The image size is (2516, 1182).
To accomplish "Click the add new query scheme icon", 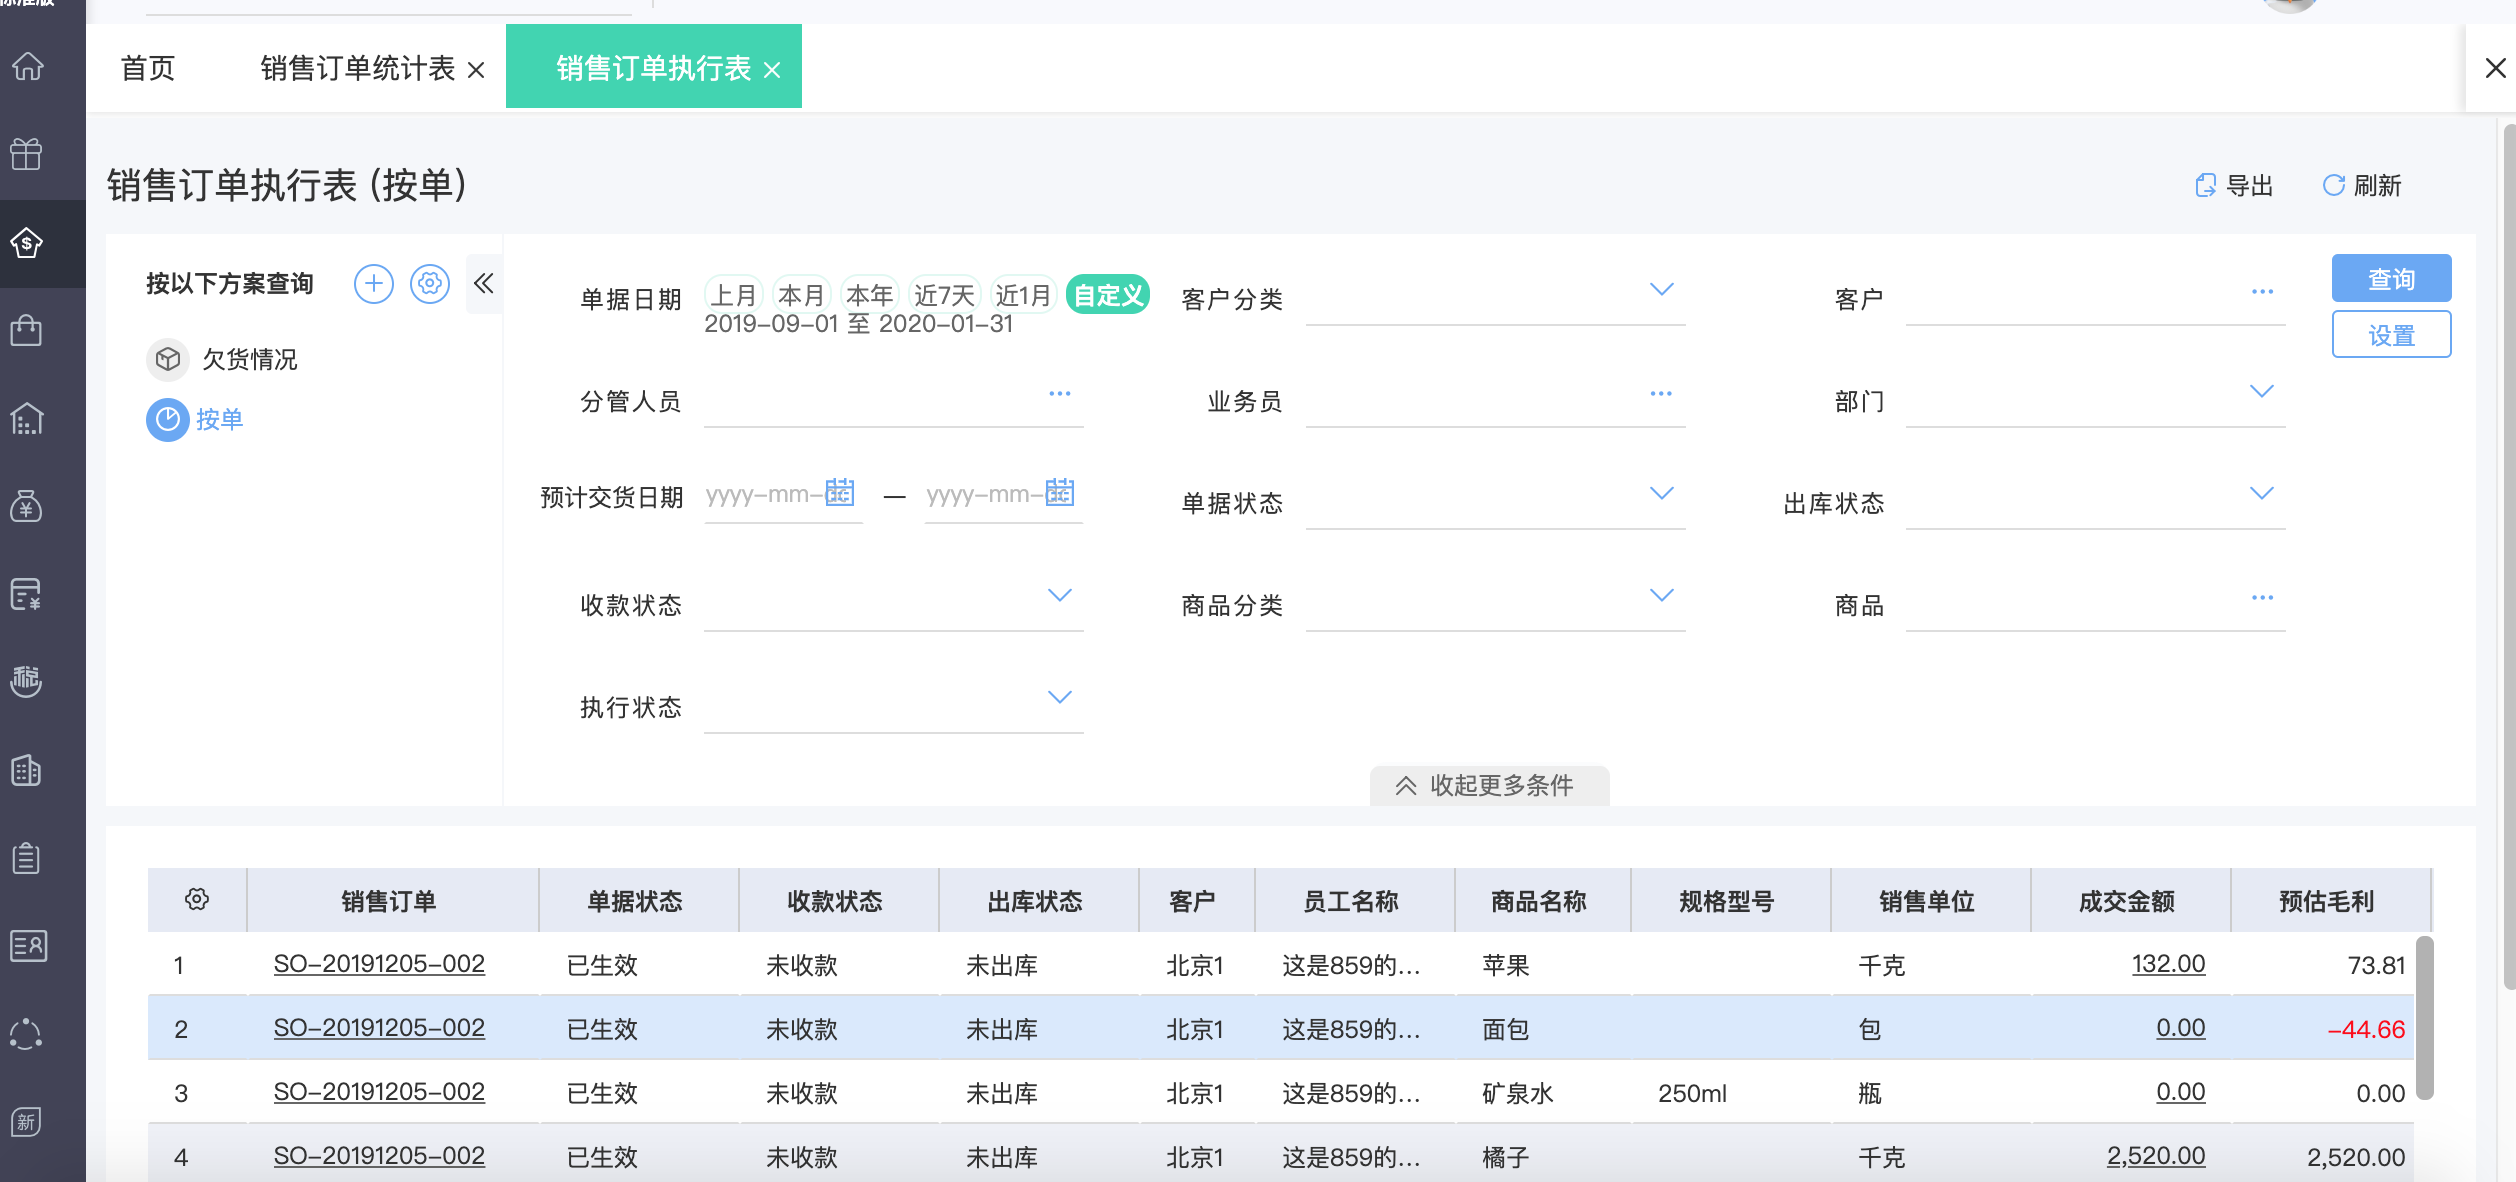I will [372, 284].
